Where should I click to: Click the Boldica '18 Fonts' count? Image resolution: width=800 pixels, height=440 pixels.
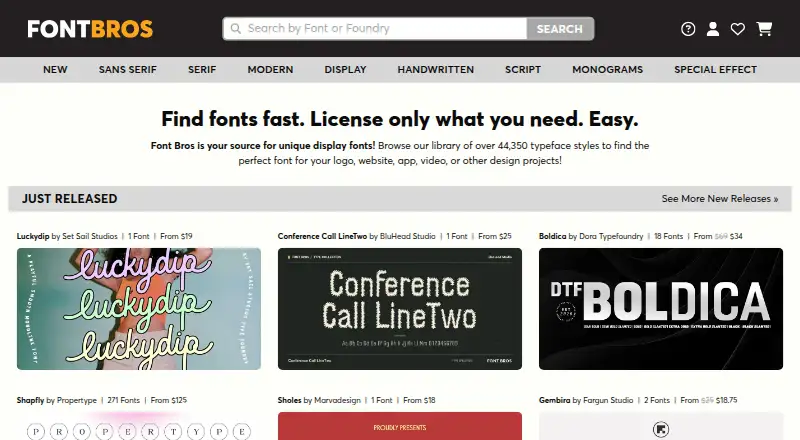point(668,236)
